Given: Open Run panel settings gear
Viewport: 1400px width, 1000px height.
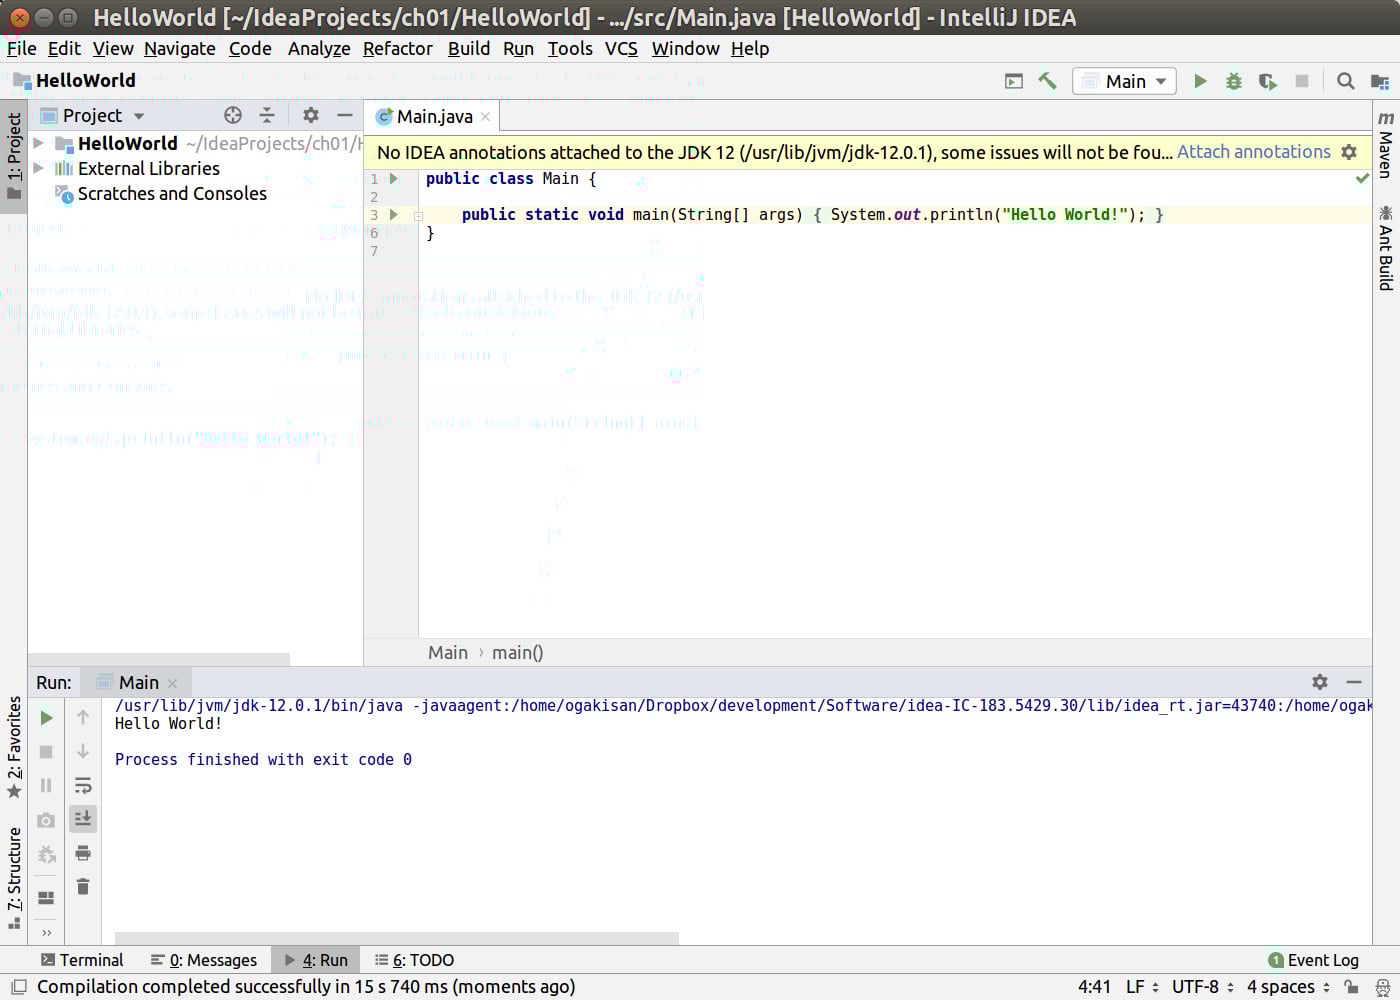Looking at the screenshot, I should tap(1320, 682).
